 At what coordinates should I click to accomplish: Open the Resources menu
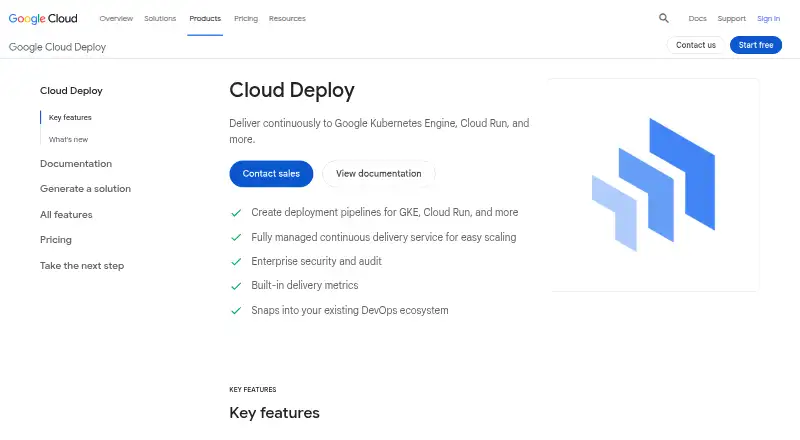click(287, 18)
